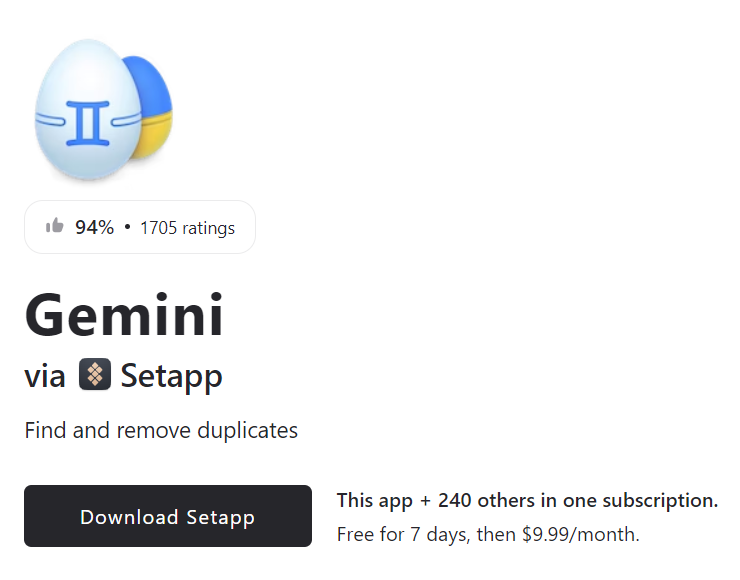Viewport: 740px width, 580px height.
Task: Click the word "ratings" in the pill
Action: click(x=208, y=228)
